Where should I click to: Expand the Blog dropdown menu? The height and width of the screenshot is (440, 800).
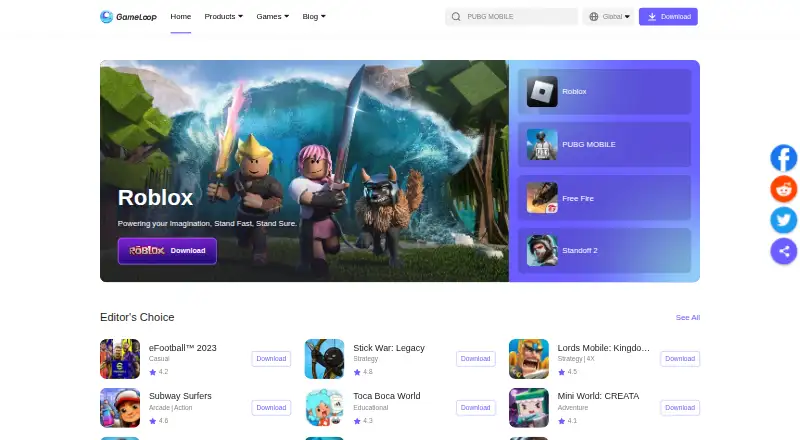(x=314, y=16)
